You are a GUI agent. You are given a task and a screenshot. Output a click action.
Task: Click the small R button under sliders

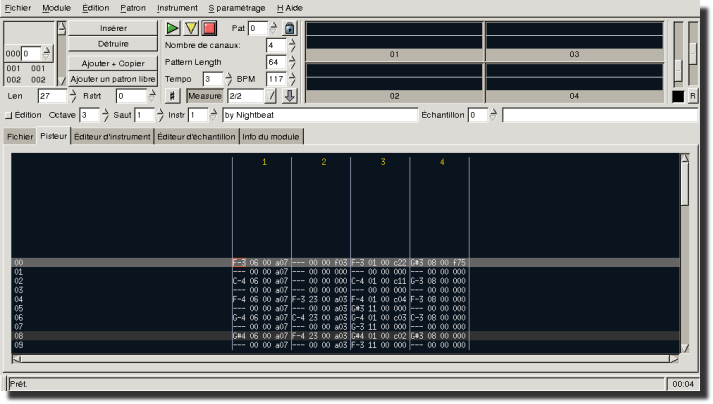693,96
